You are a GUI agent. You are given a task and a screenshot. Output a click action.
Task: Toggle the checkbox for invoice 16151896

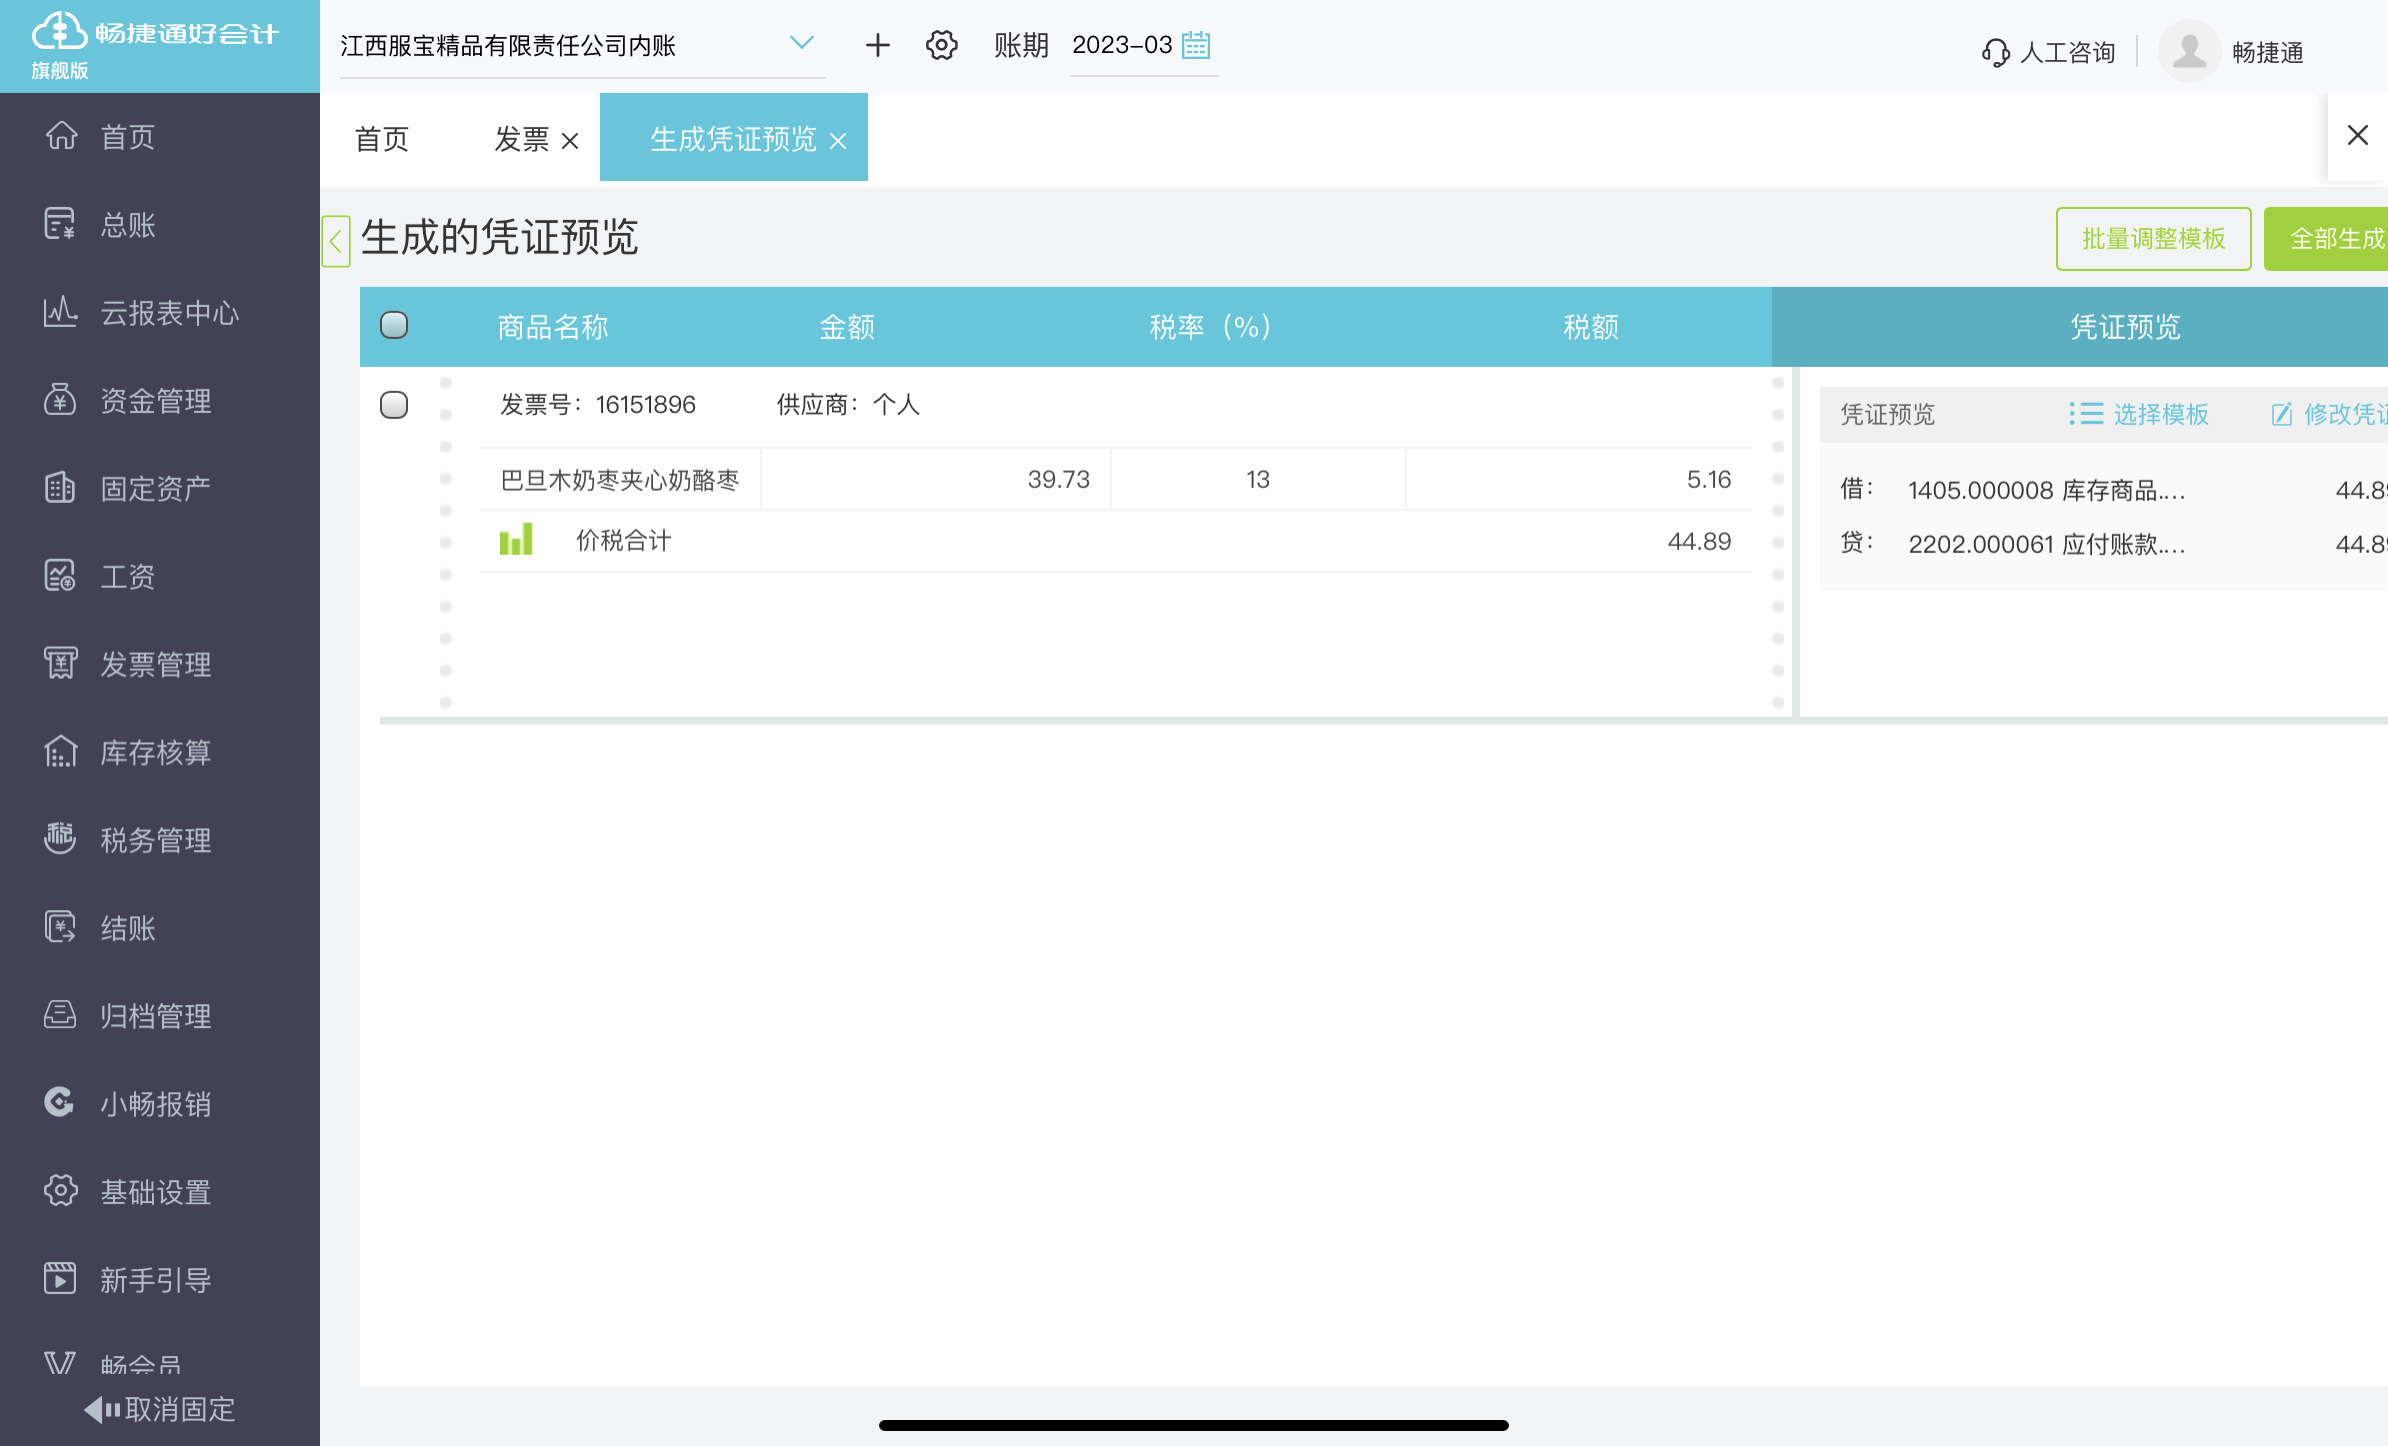pyautogui.click(x=396, y=404)
